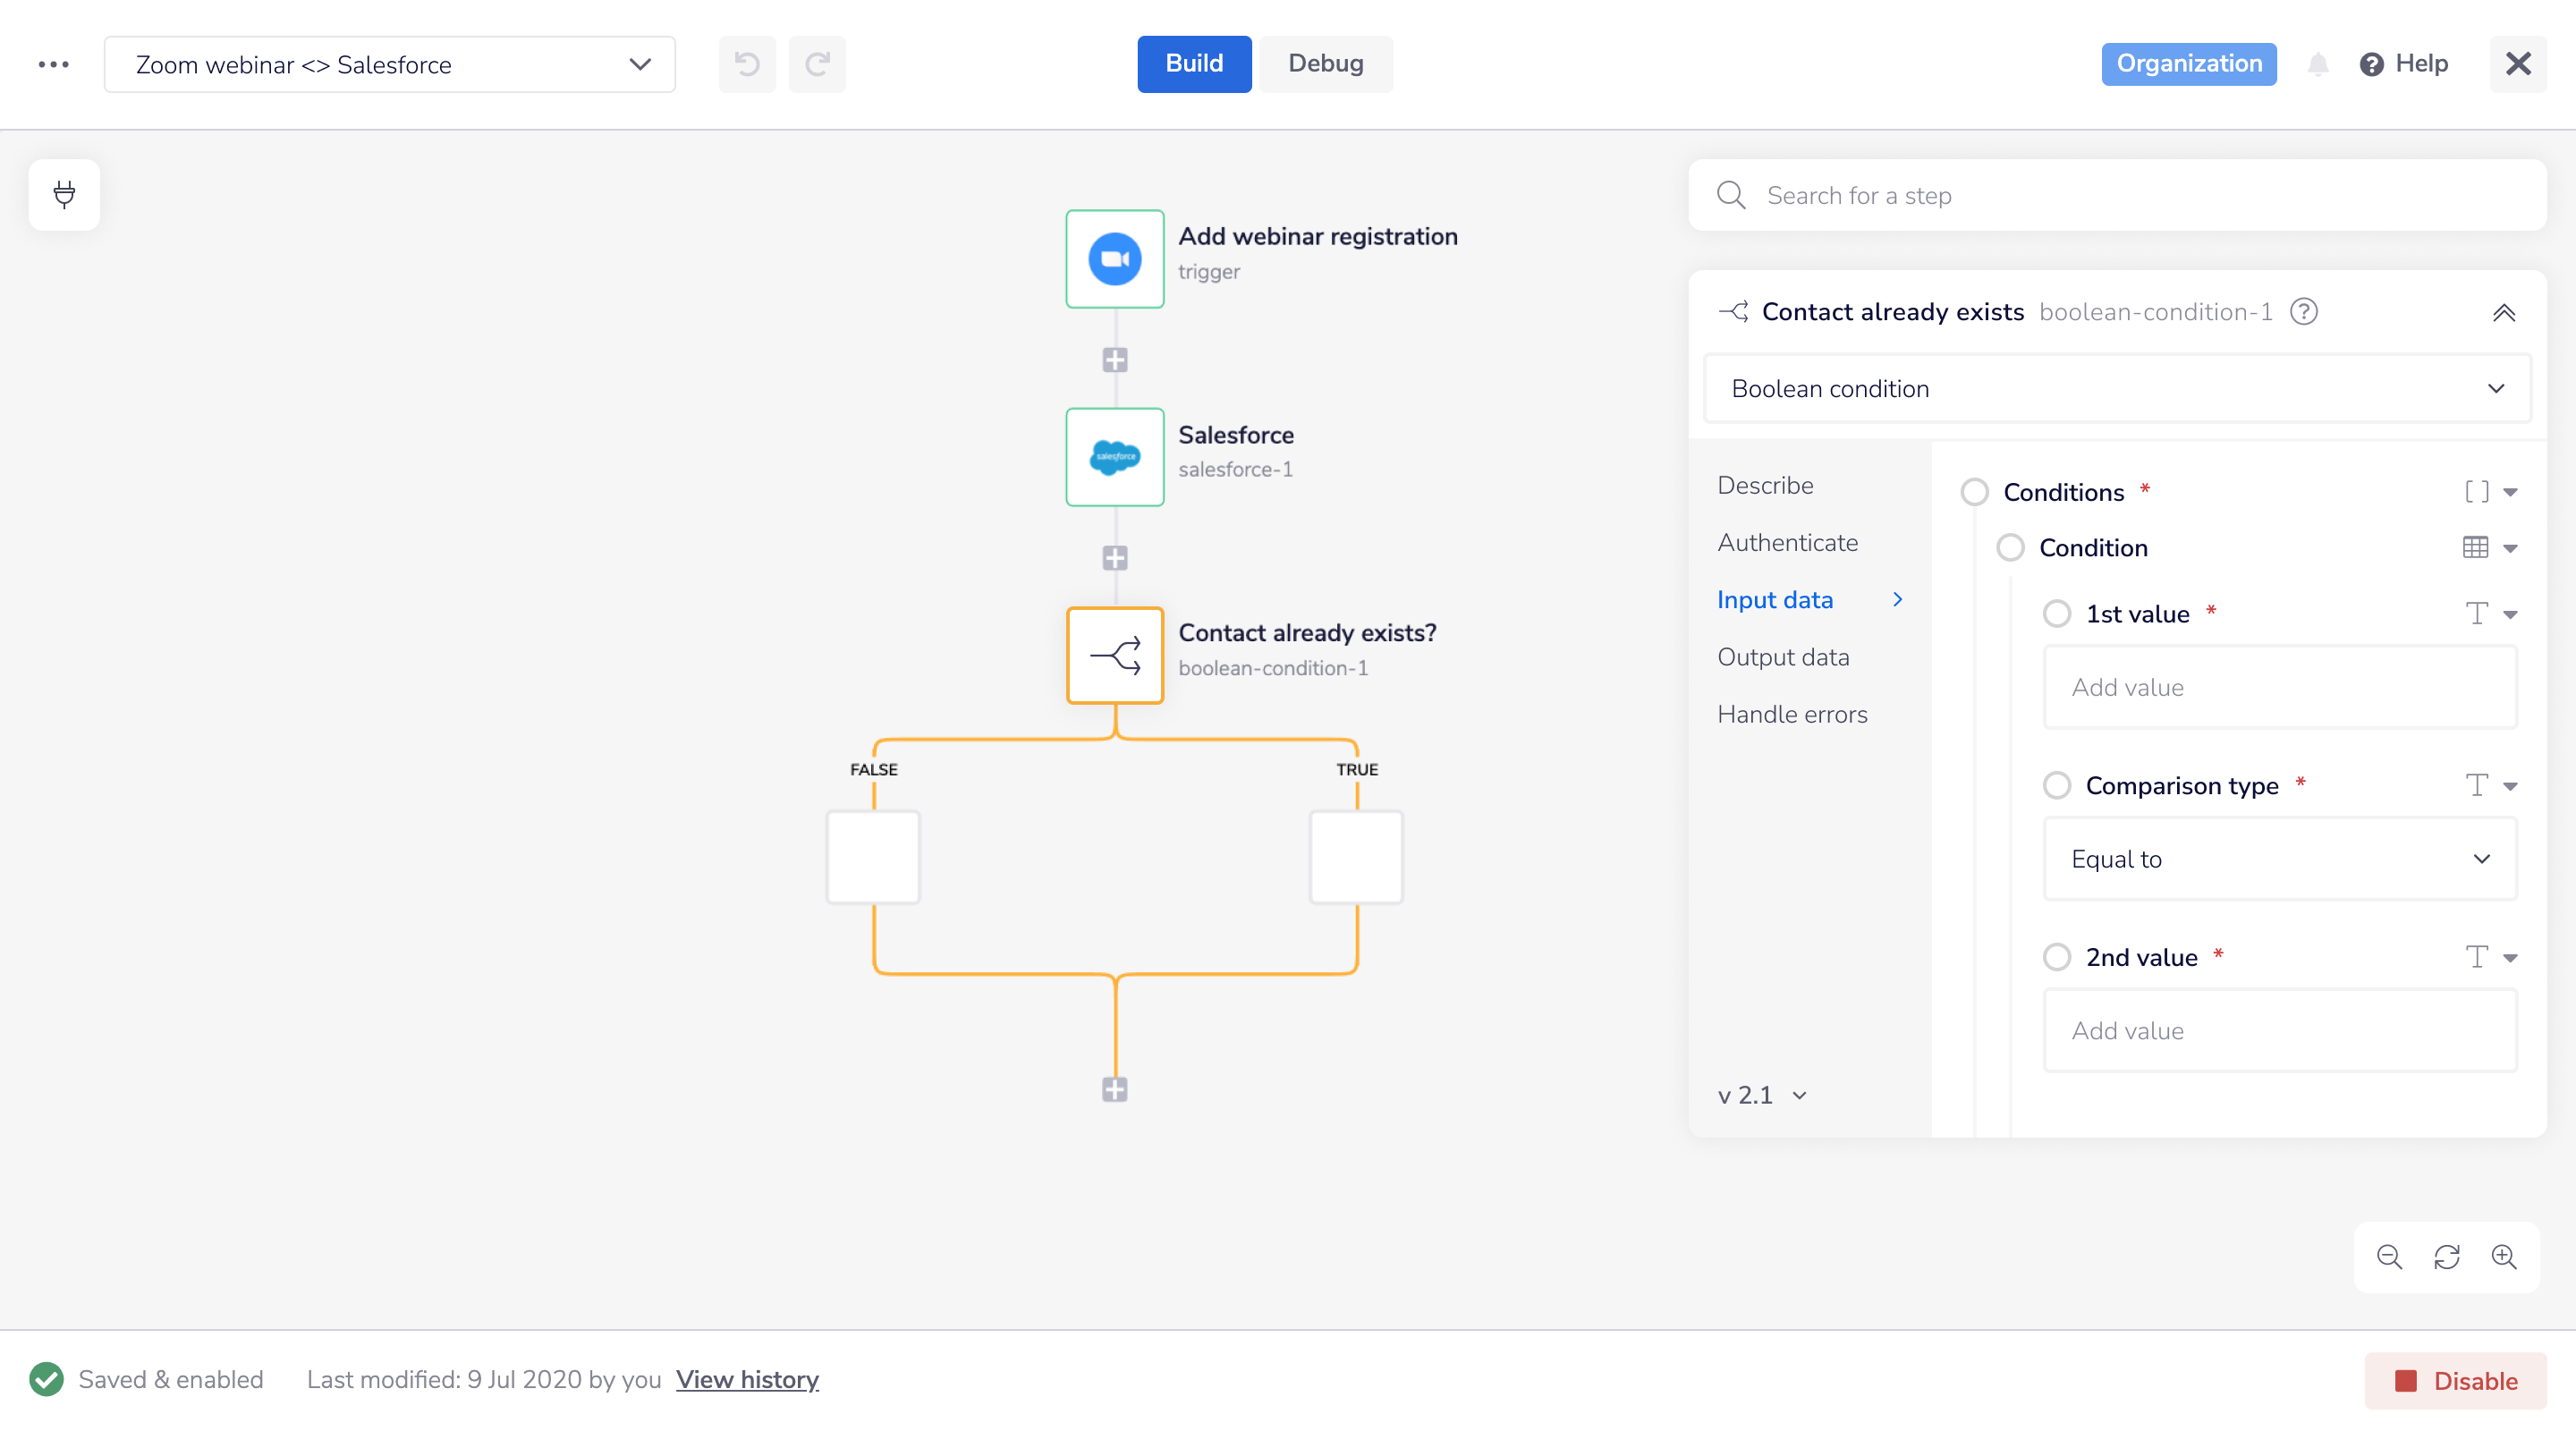Viewport: 2576px width, 1431px height.
Task: Select the Input data tab
Action: pyautogui.click(x=1776, y=599)
